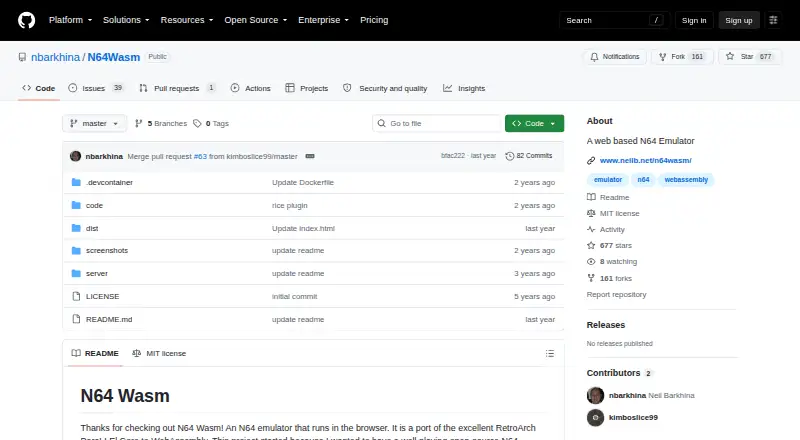Open the dist folder
800x440 pixels.
[x=92, y=228]
